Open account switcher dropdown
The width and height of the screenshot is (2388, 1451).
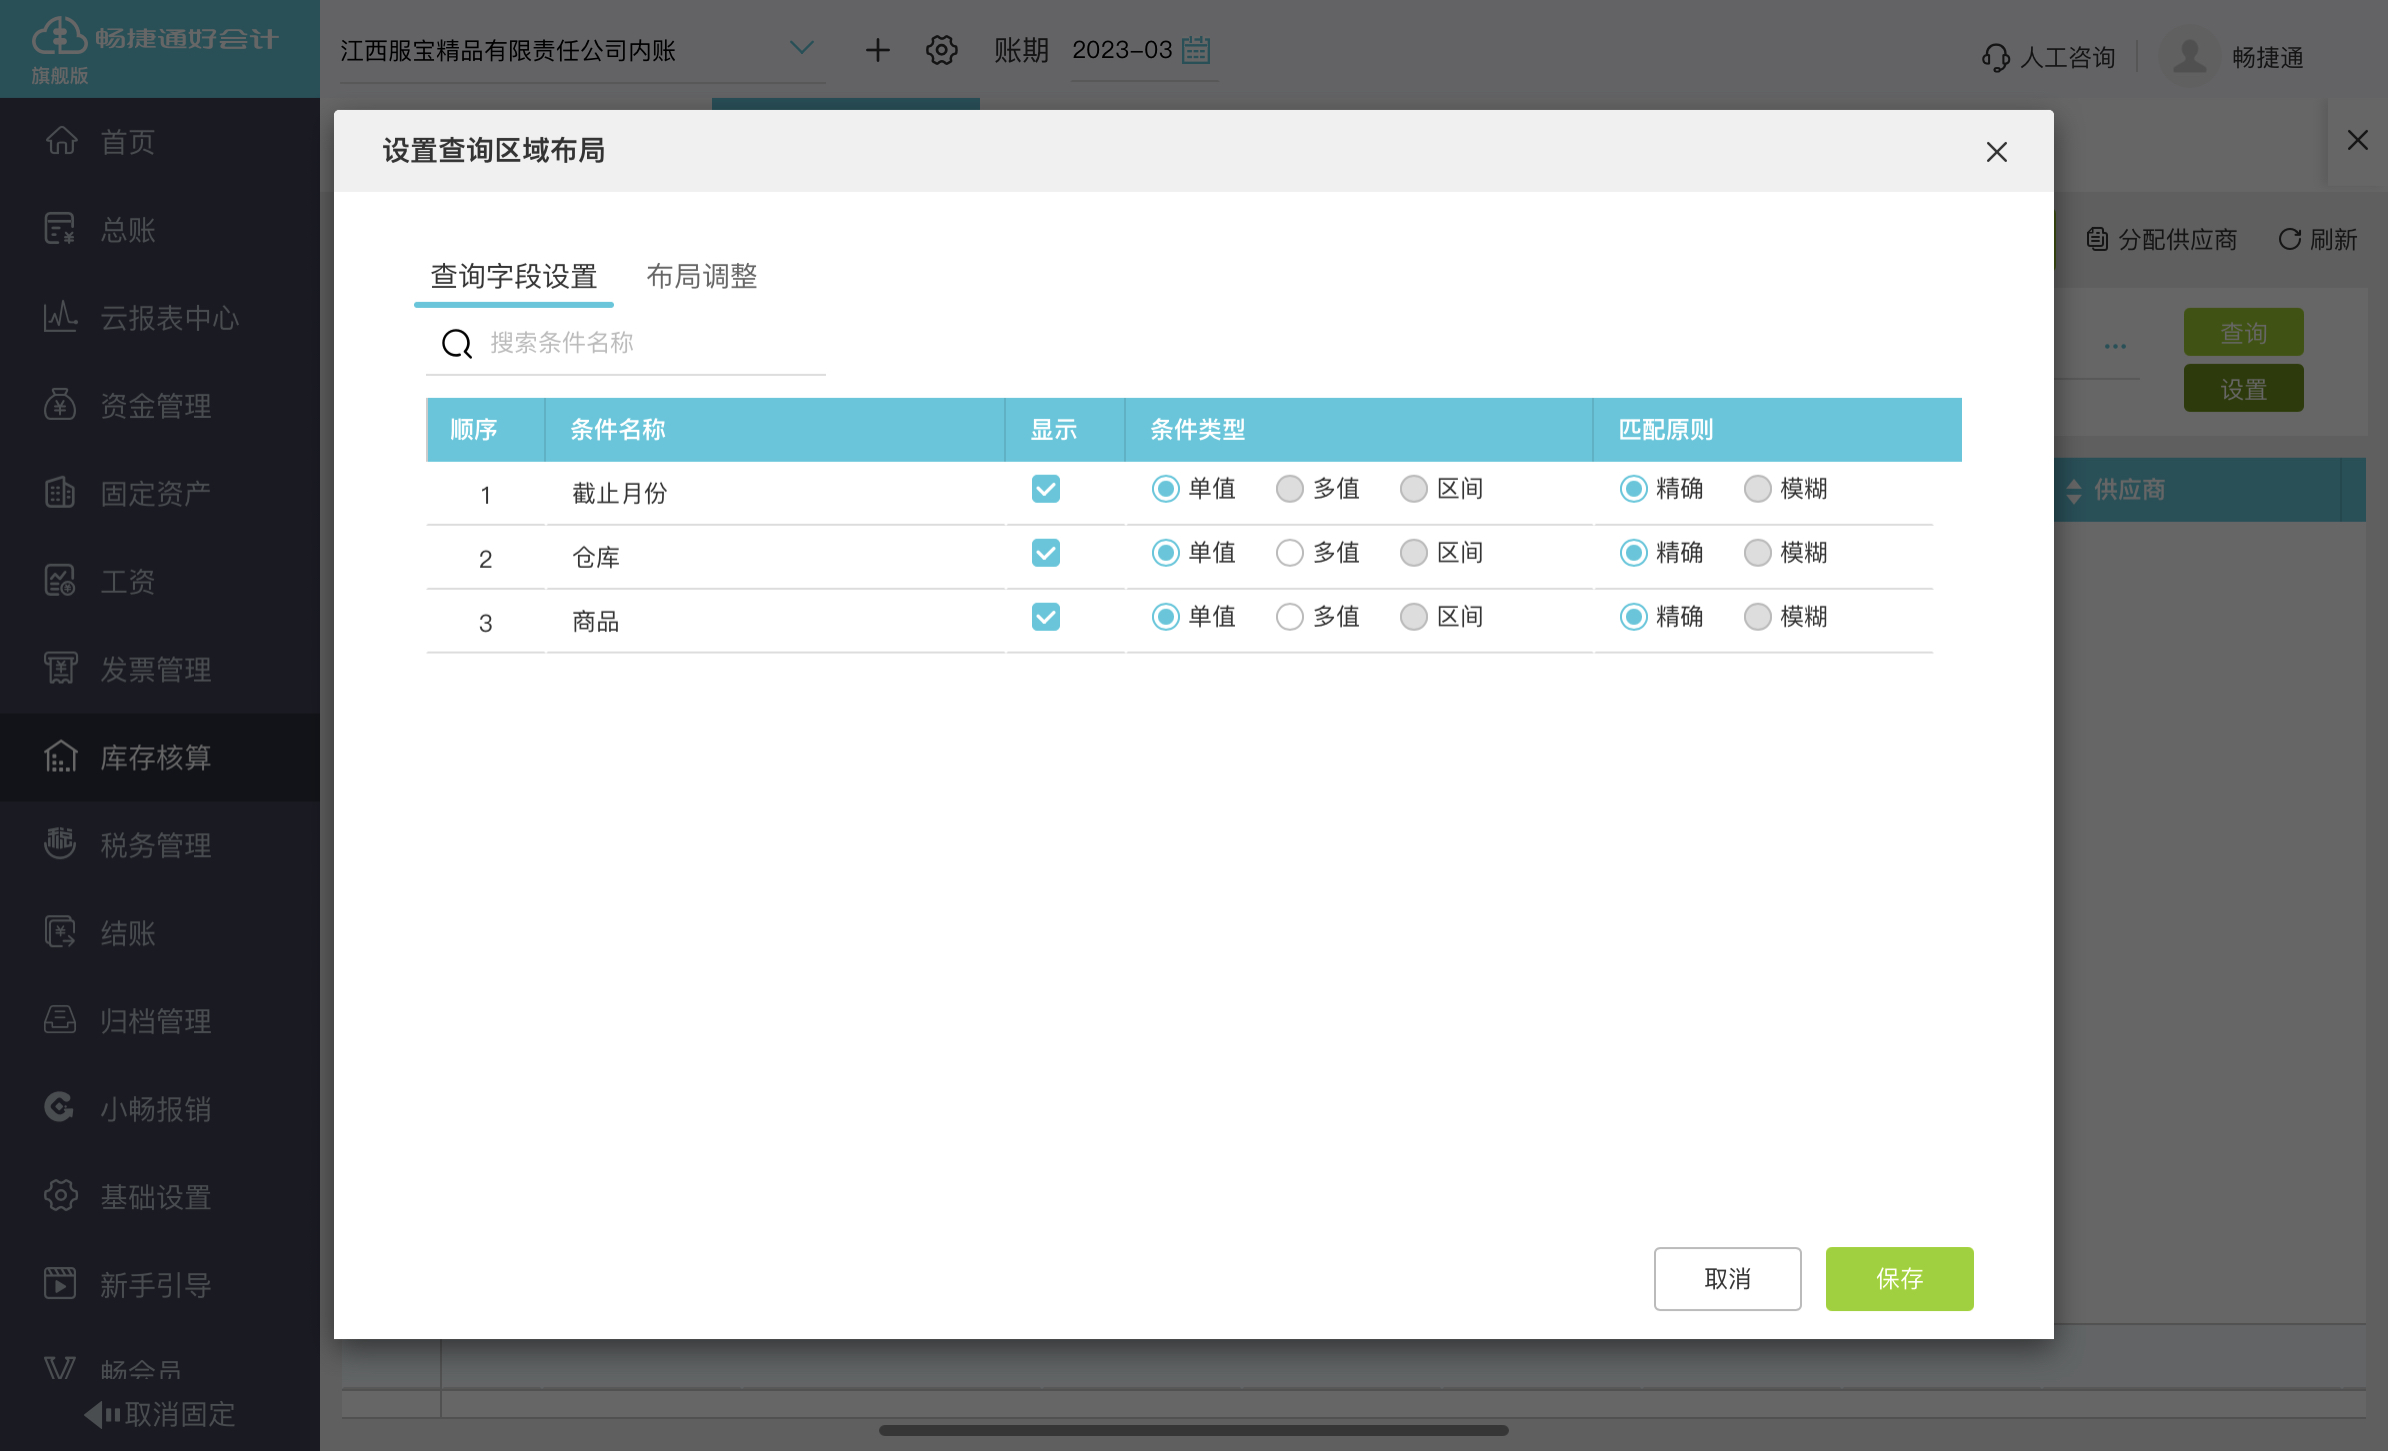tap(802, 48)
